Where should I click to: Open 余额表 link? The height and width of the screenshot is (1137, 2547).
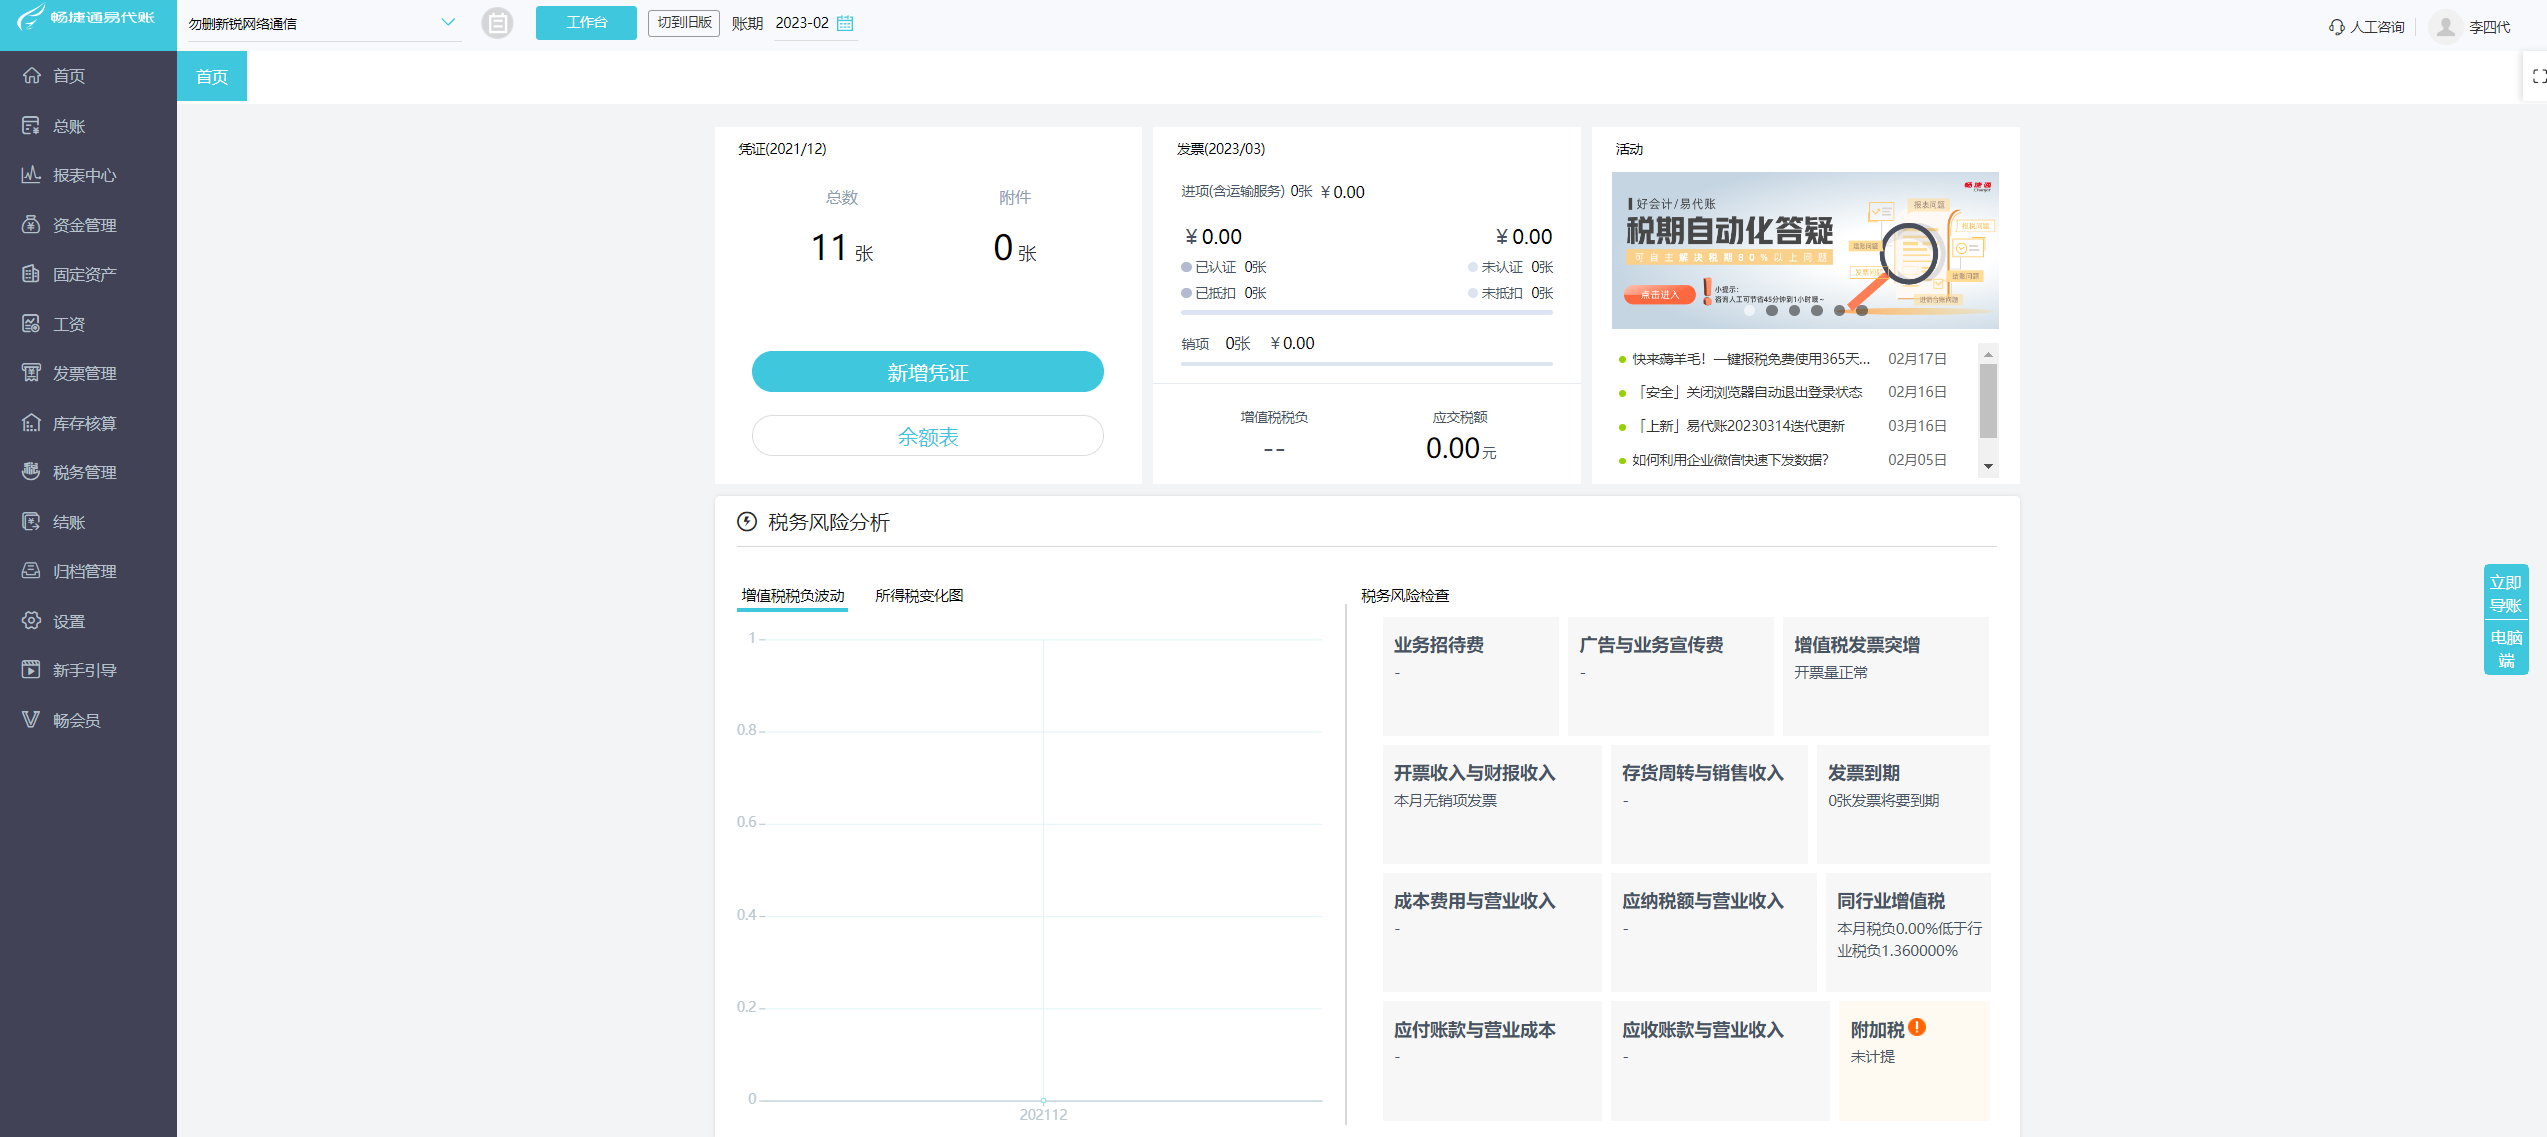(928, 435)
